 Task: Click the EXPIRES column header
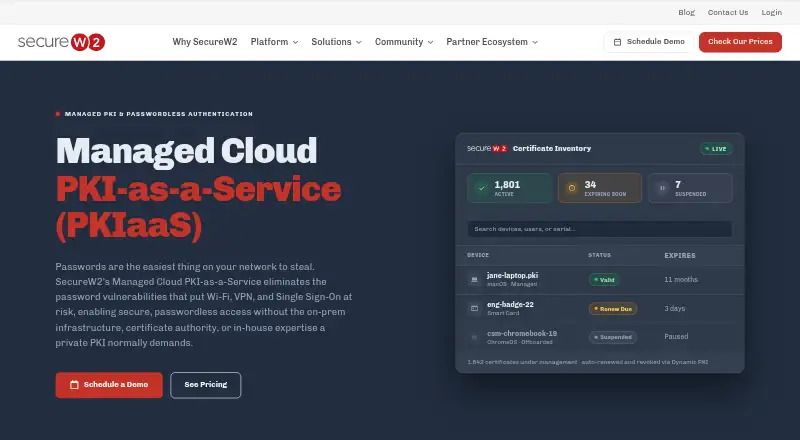tap(680, 255)
